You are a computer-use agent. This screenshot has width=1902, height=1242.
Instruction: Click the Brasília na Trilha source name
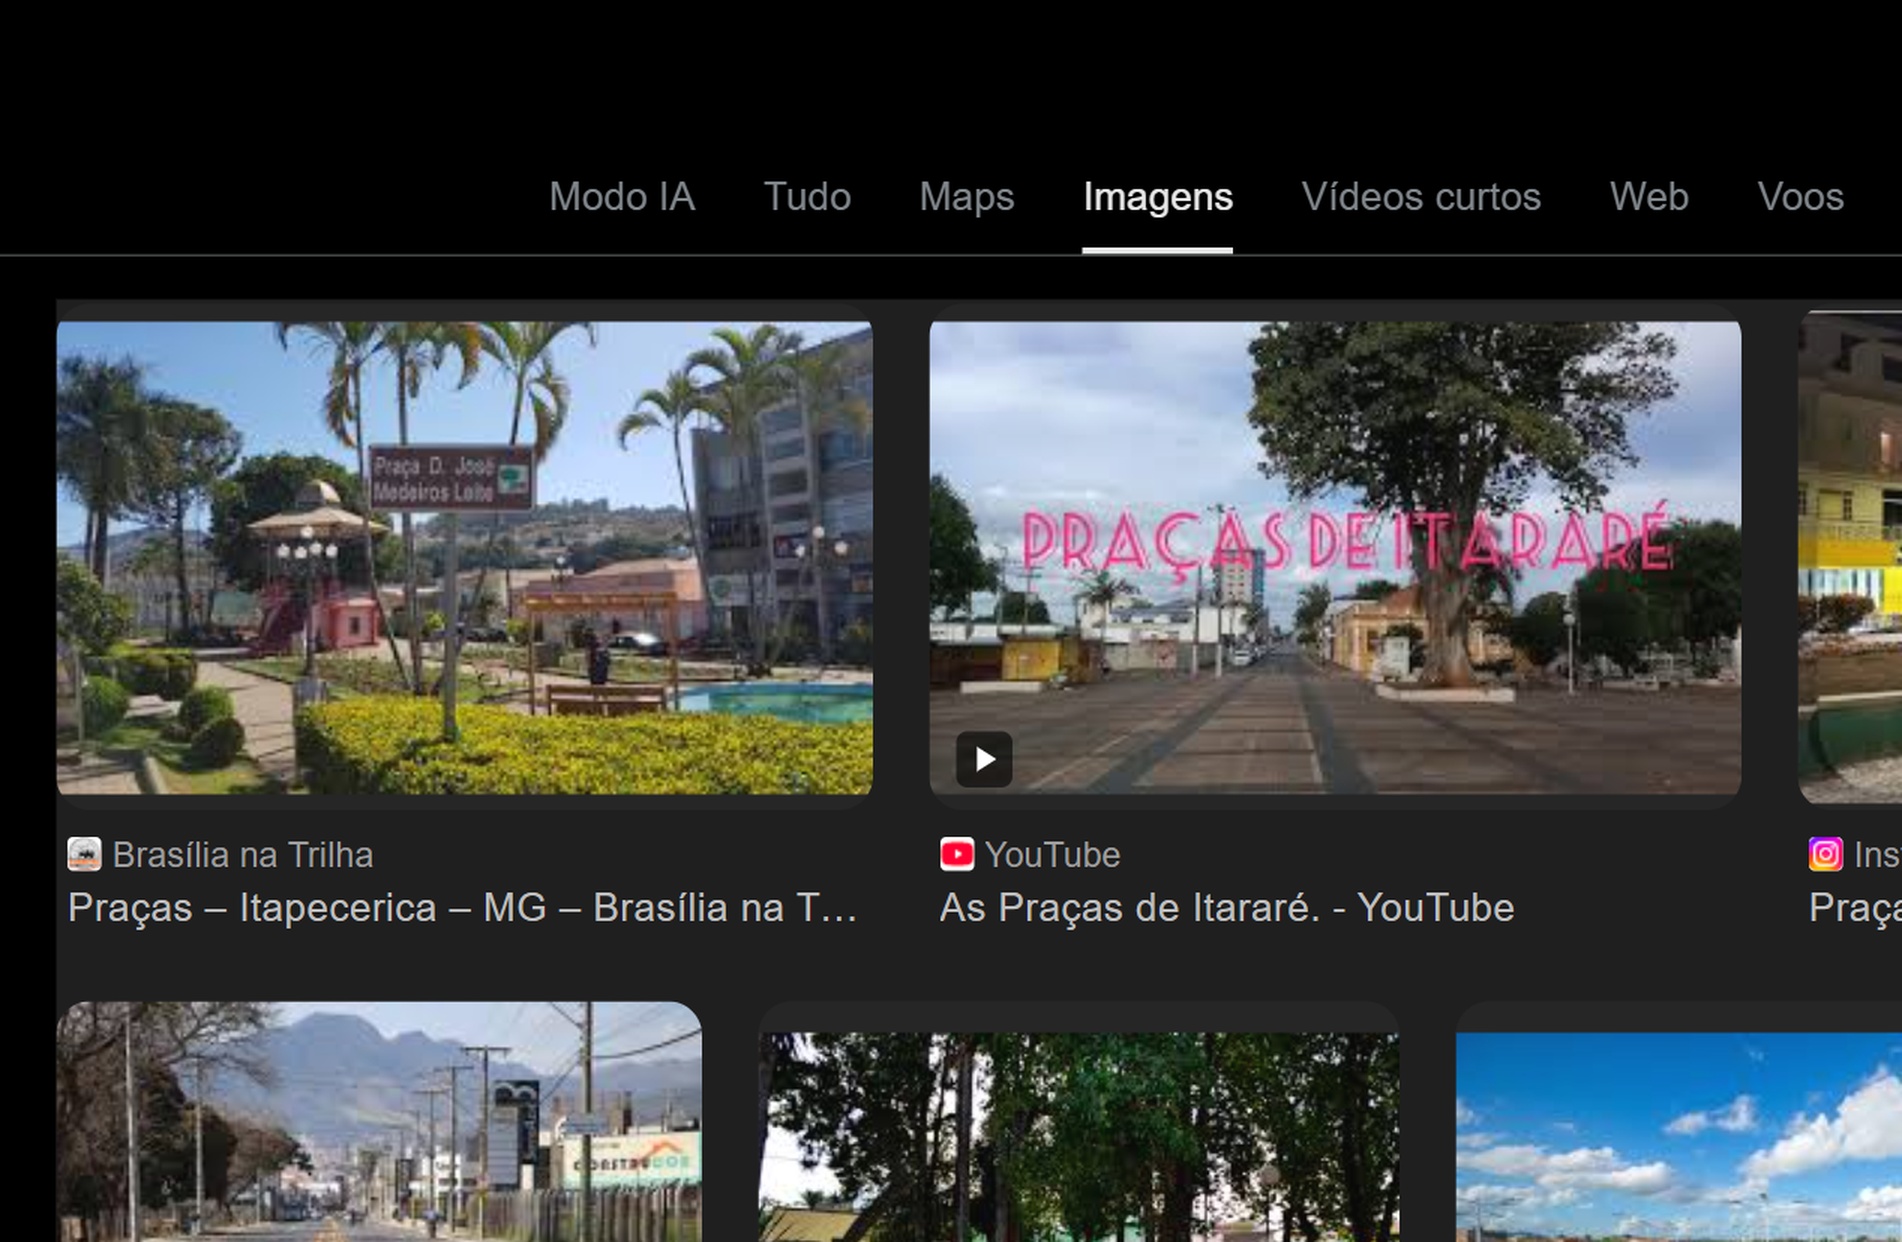(x=242, y=855)
